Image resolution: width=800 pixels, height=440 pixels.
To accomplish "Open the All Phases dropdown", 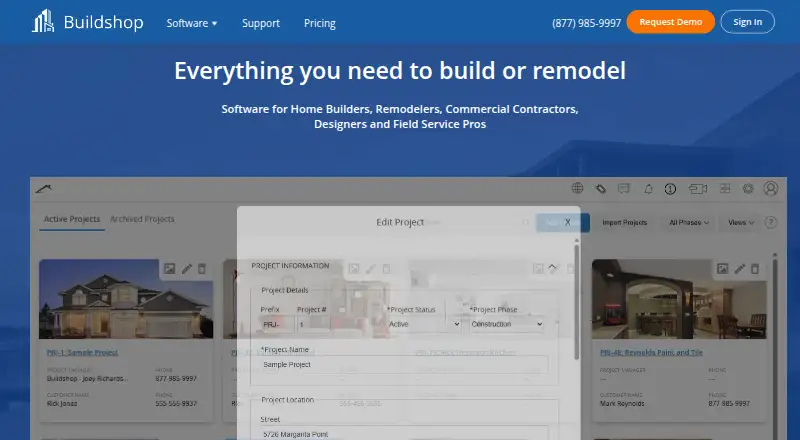I will [x=689, y=223].
